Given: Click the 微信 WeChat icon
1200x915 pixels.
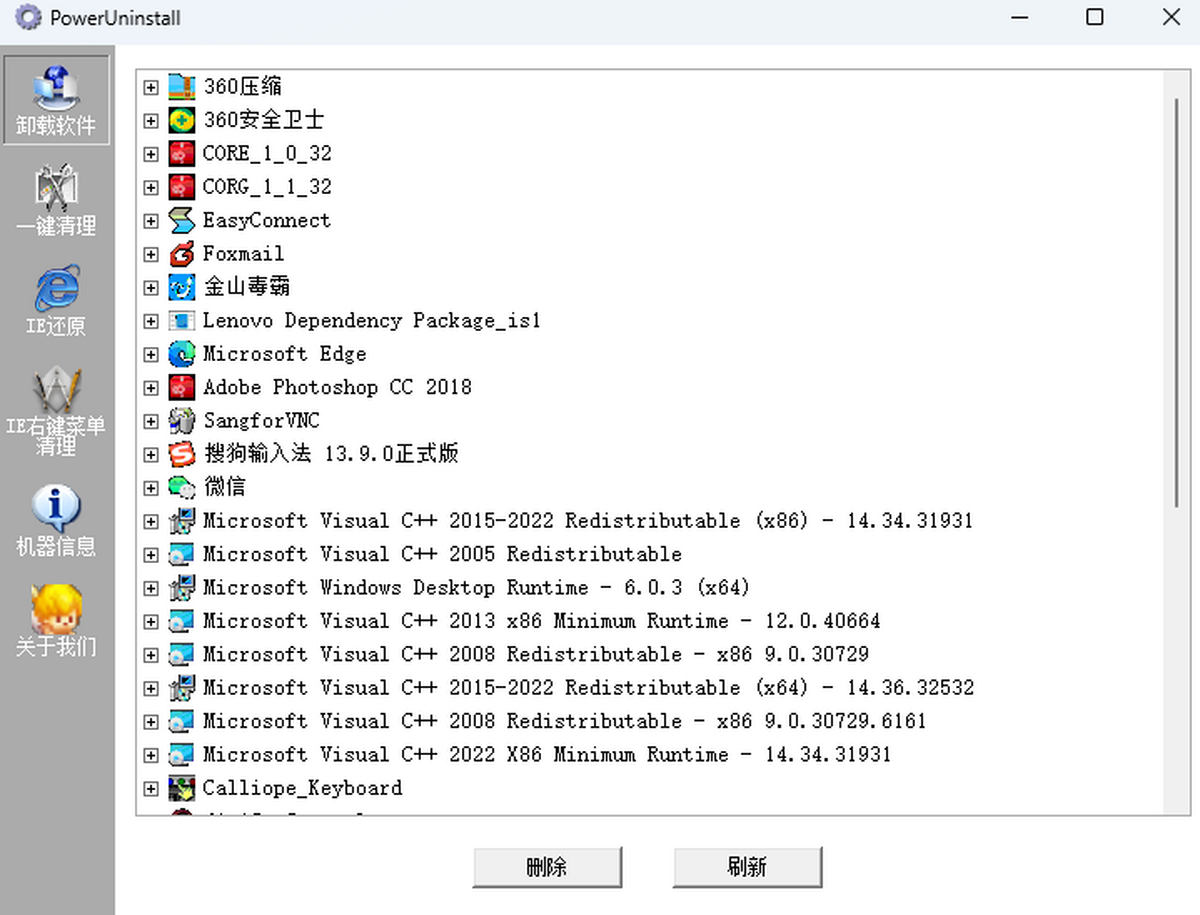Looking at the screenshot, I should (x=182, y=488).
